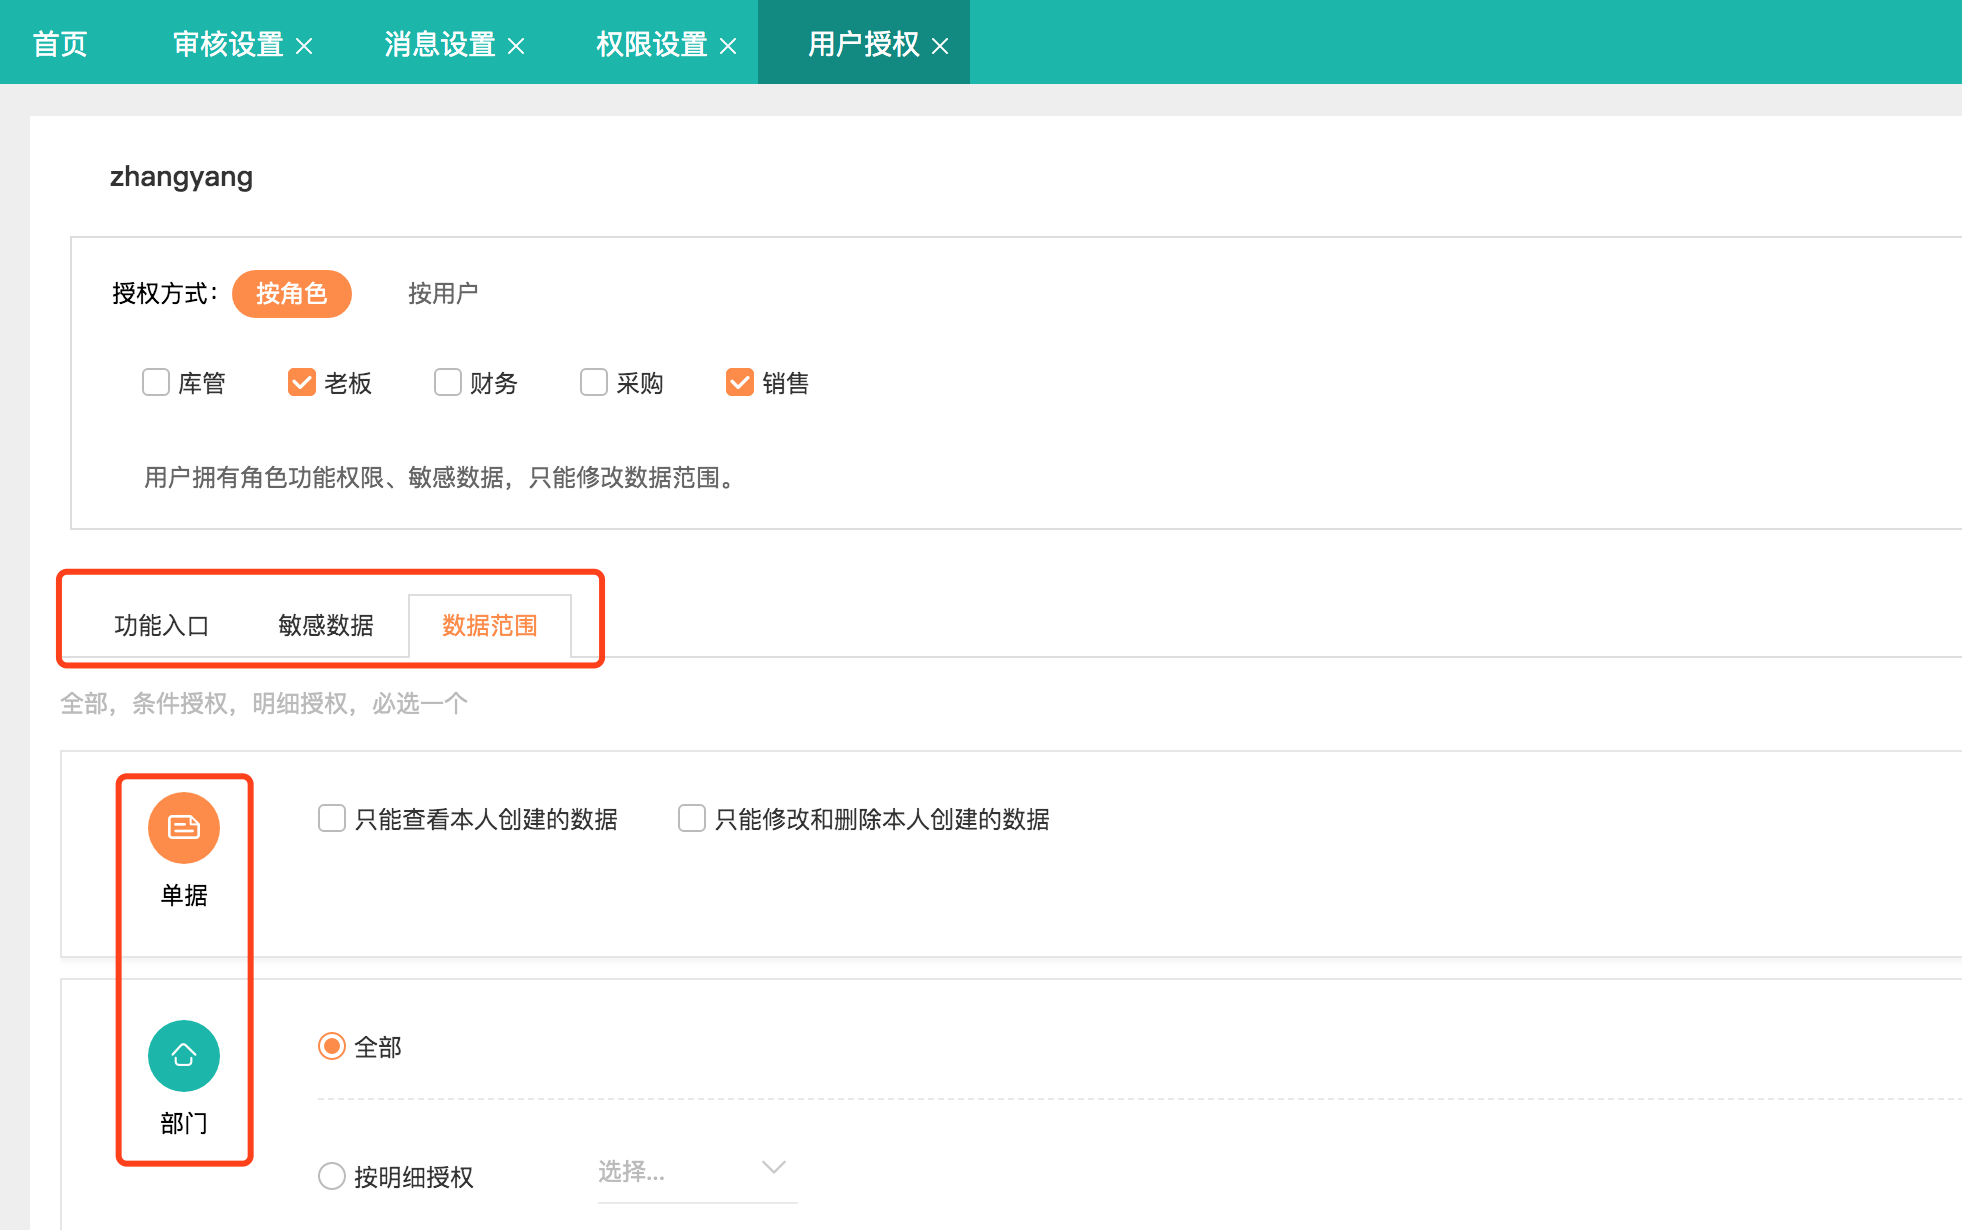1962x1230 pixels.
Task: Enable the 只能查看本人创建的数据 checkbox
Action: pos(329,818)
